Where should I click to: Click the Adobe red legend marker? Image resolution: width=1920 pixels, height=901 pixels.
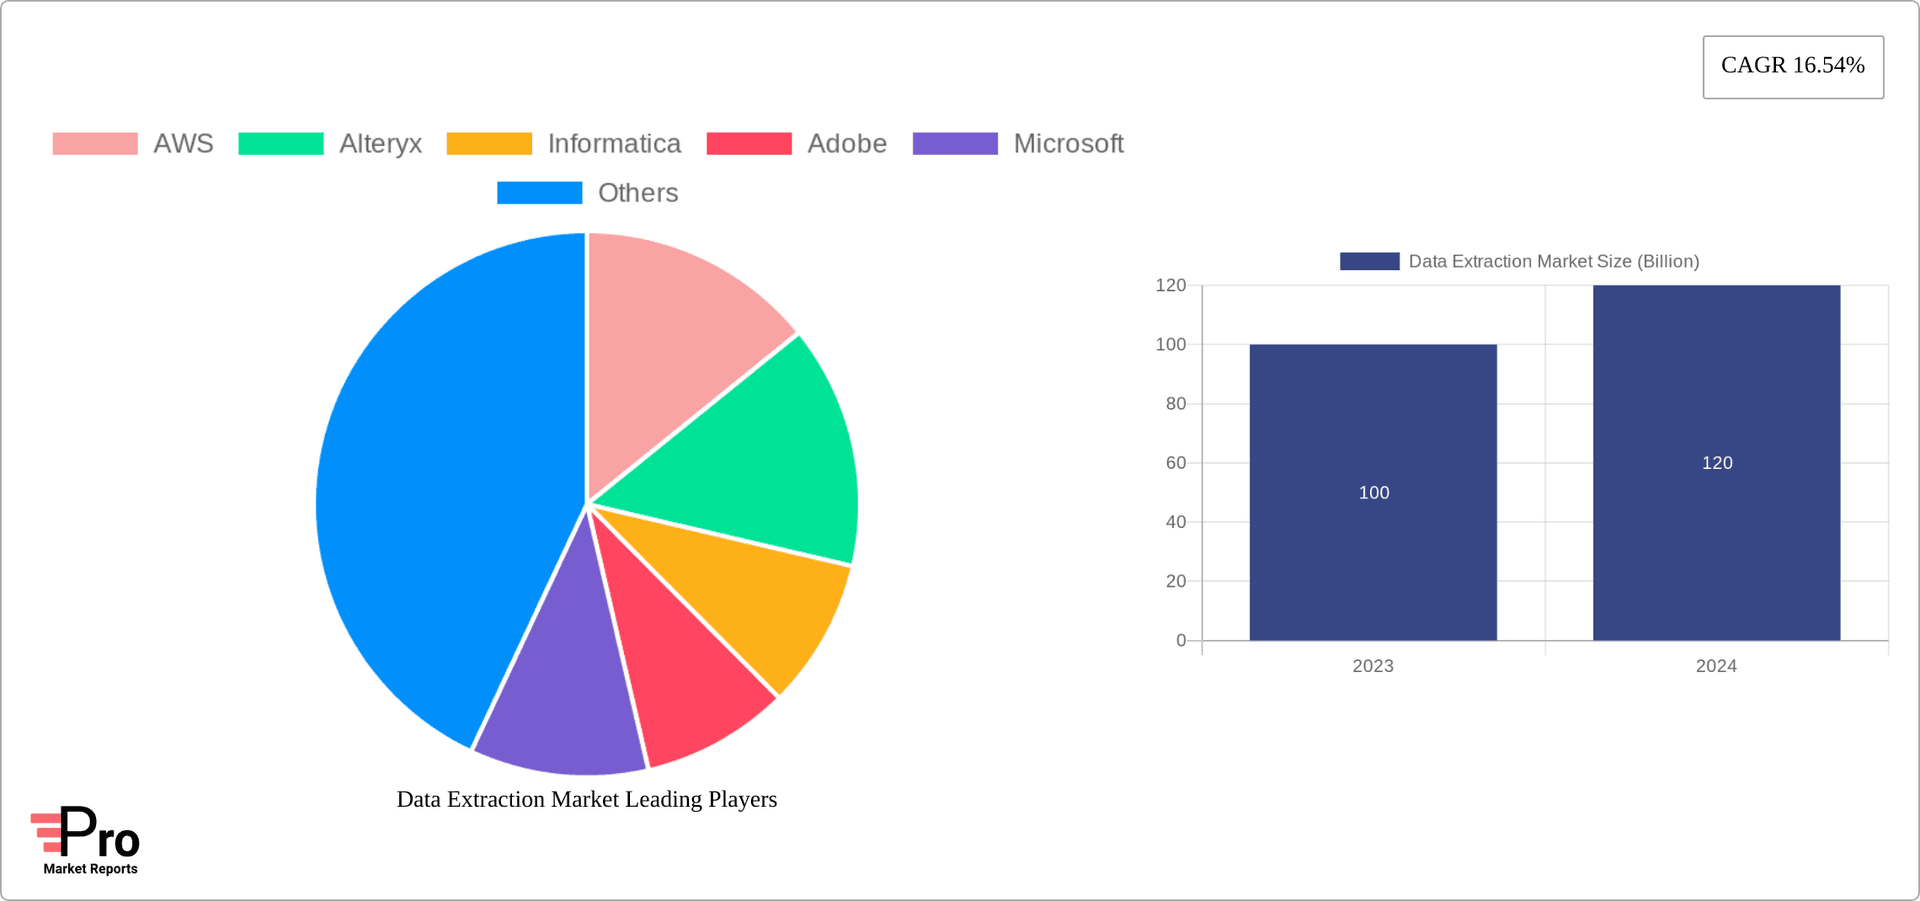pyautogui.click(x=749, y=143)
